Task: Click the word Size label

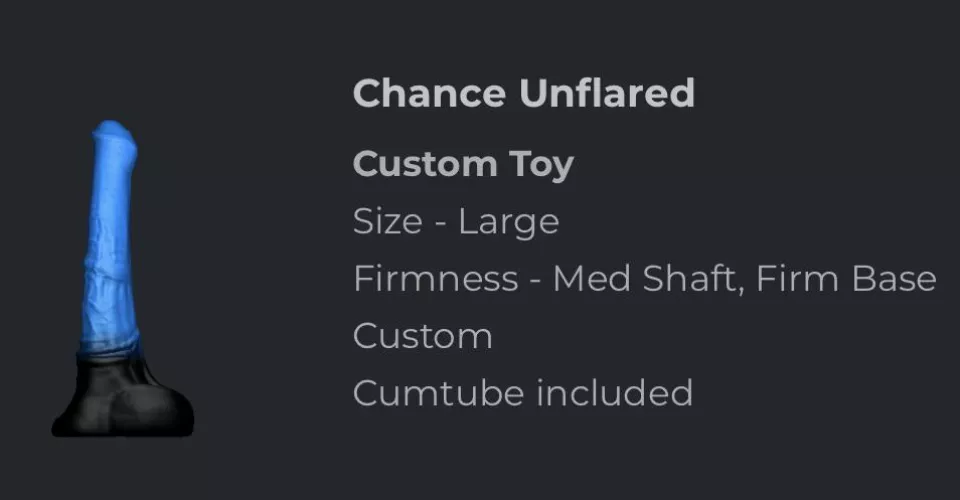Action: point(387,221)
